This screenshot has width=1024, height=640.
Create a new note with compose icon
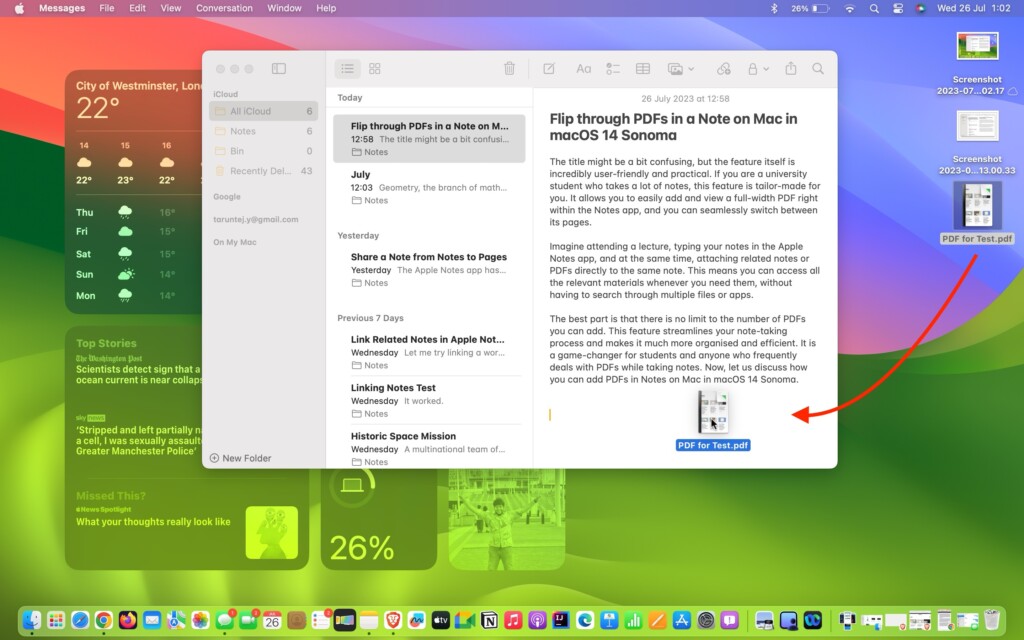point(549,69)
